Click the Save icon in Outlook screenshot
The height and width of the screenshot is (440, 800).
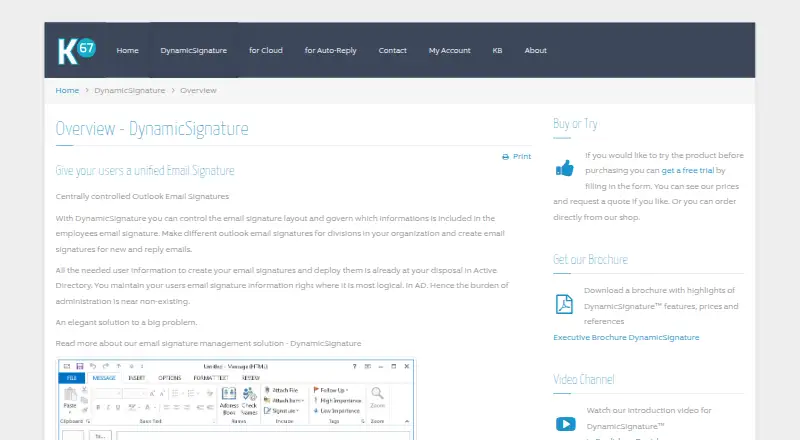coord(80,366)
